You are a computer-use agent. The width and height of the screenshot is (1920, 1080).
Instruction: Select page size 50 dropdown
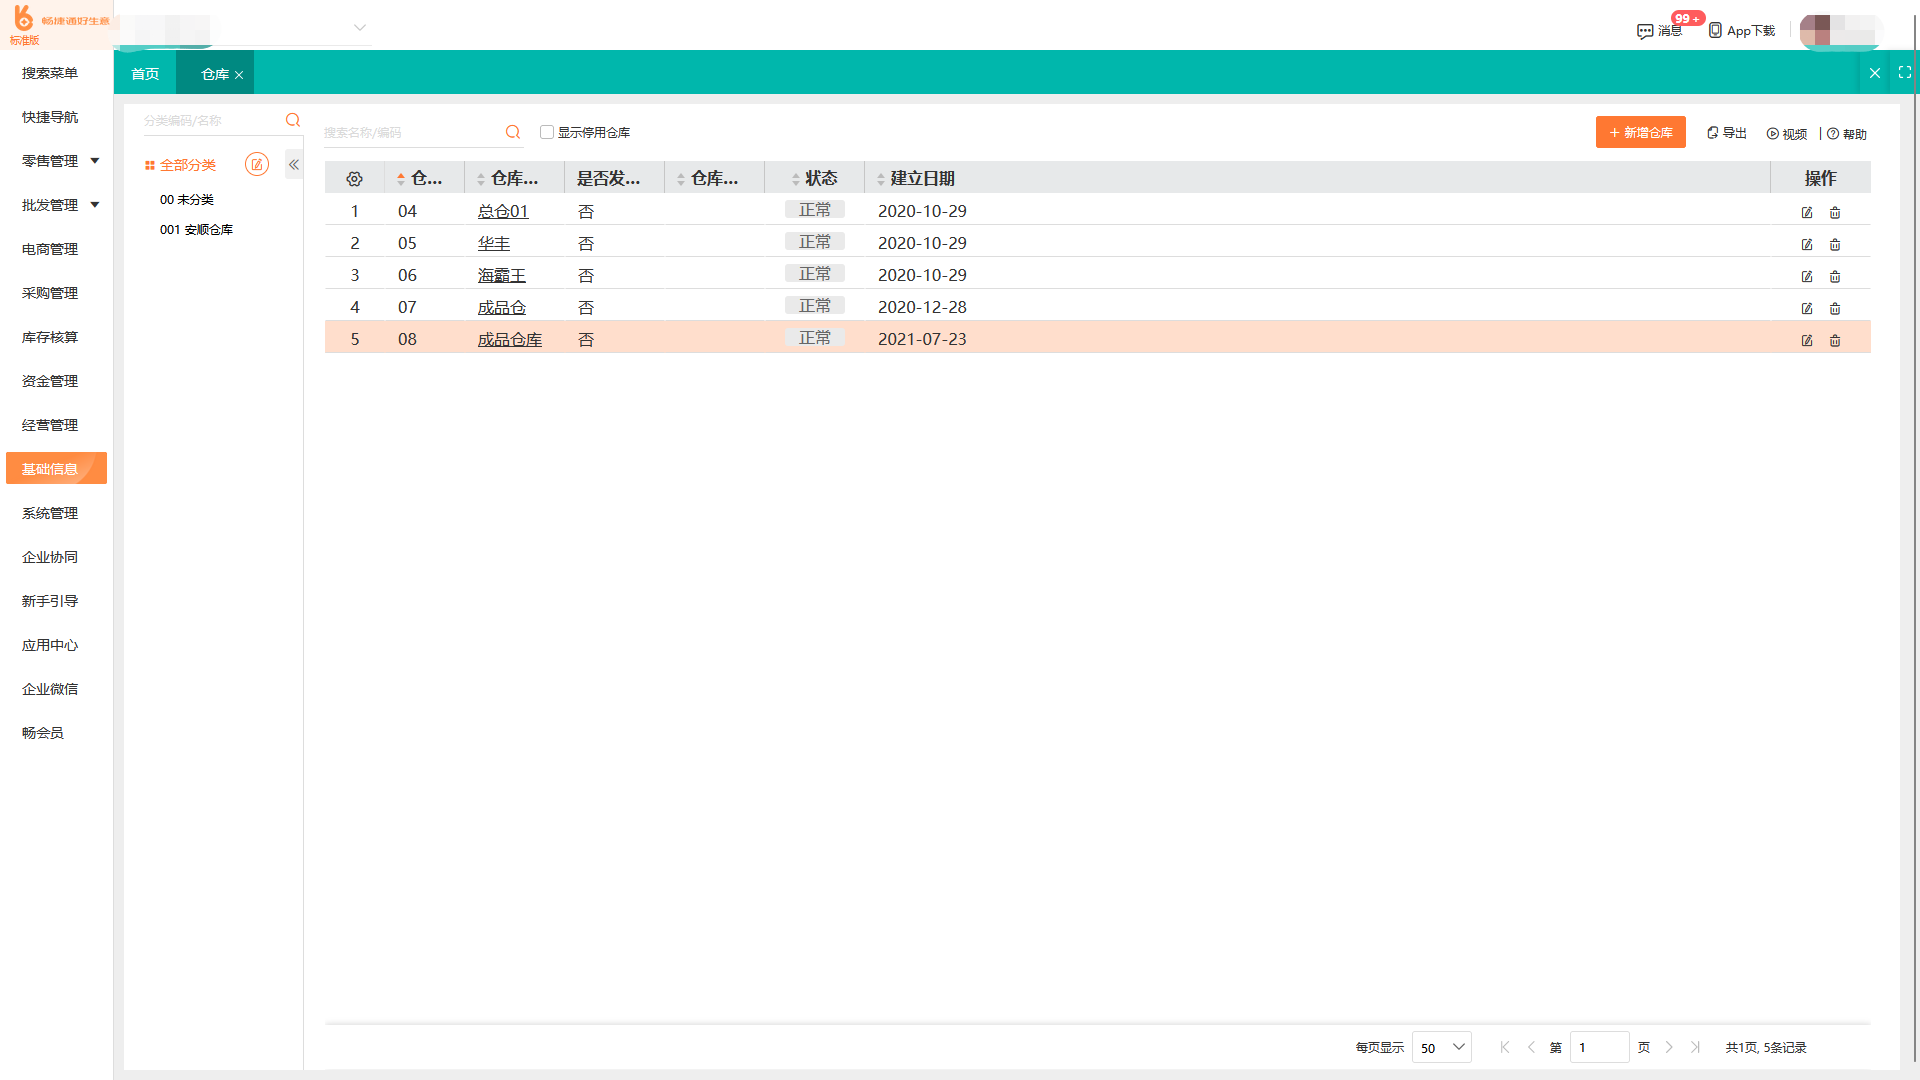pyautogui.click(x=1439, y=1047)
